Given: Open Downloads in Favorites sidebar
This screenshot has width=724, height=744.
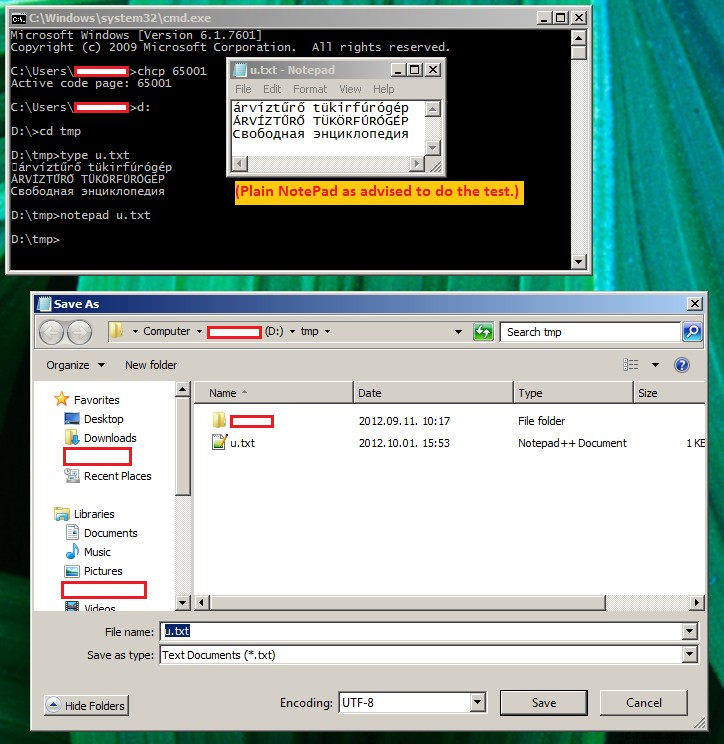Looking at the screenshot, I should click(109, 438).
